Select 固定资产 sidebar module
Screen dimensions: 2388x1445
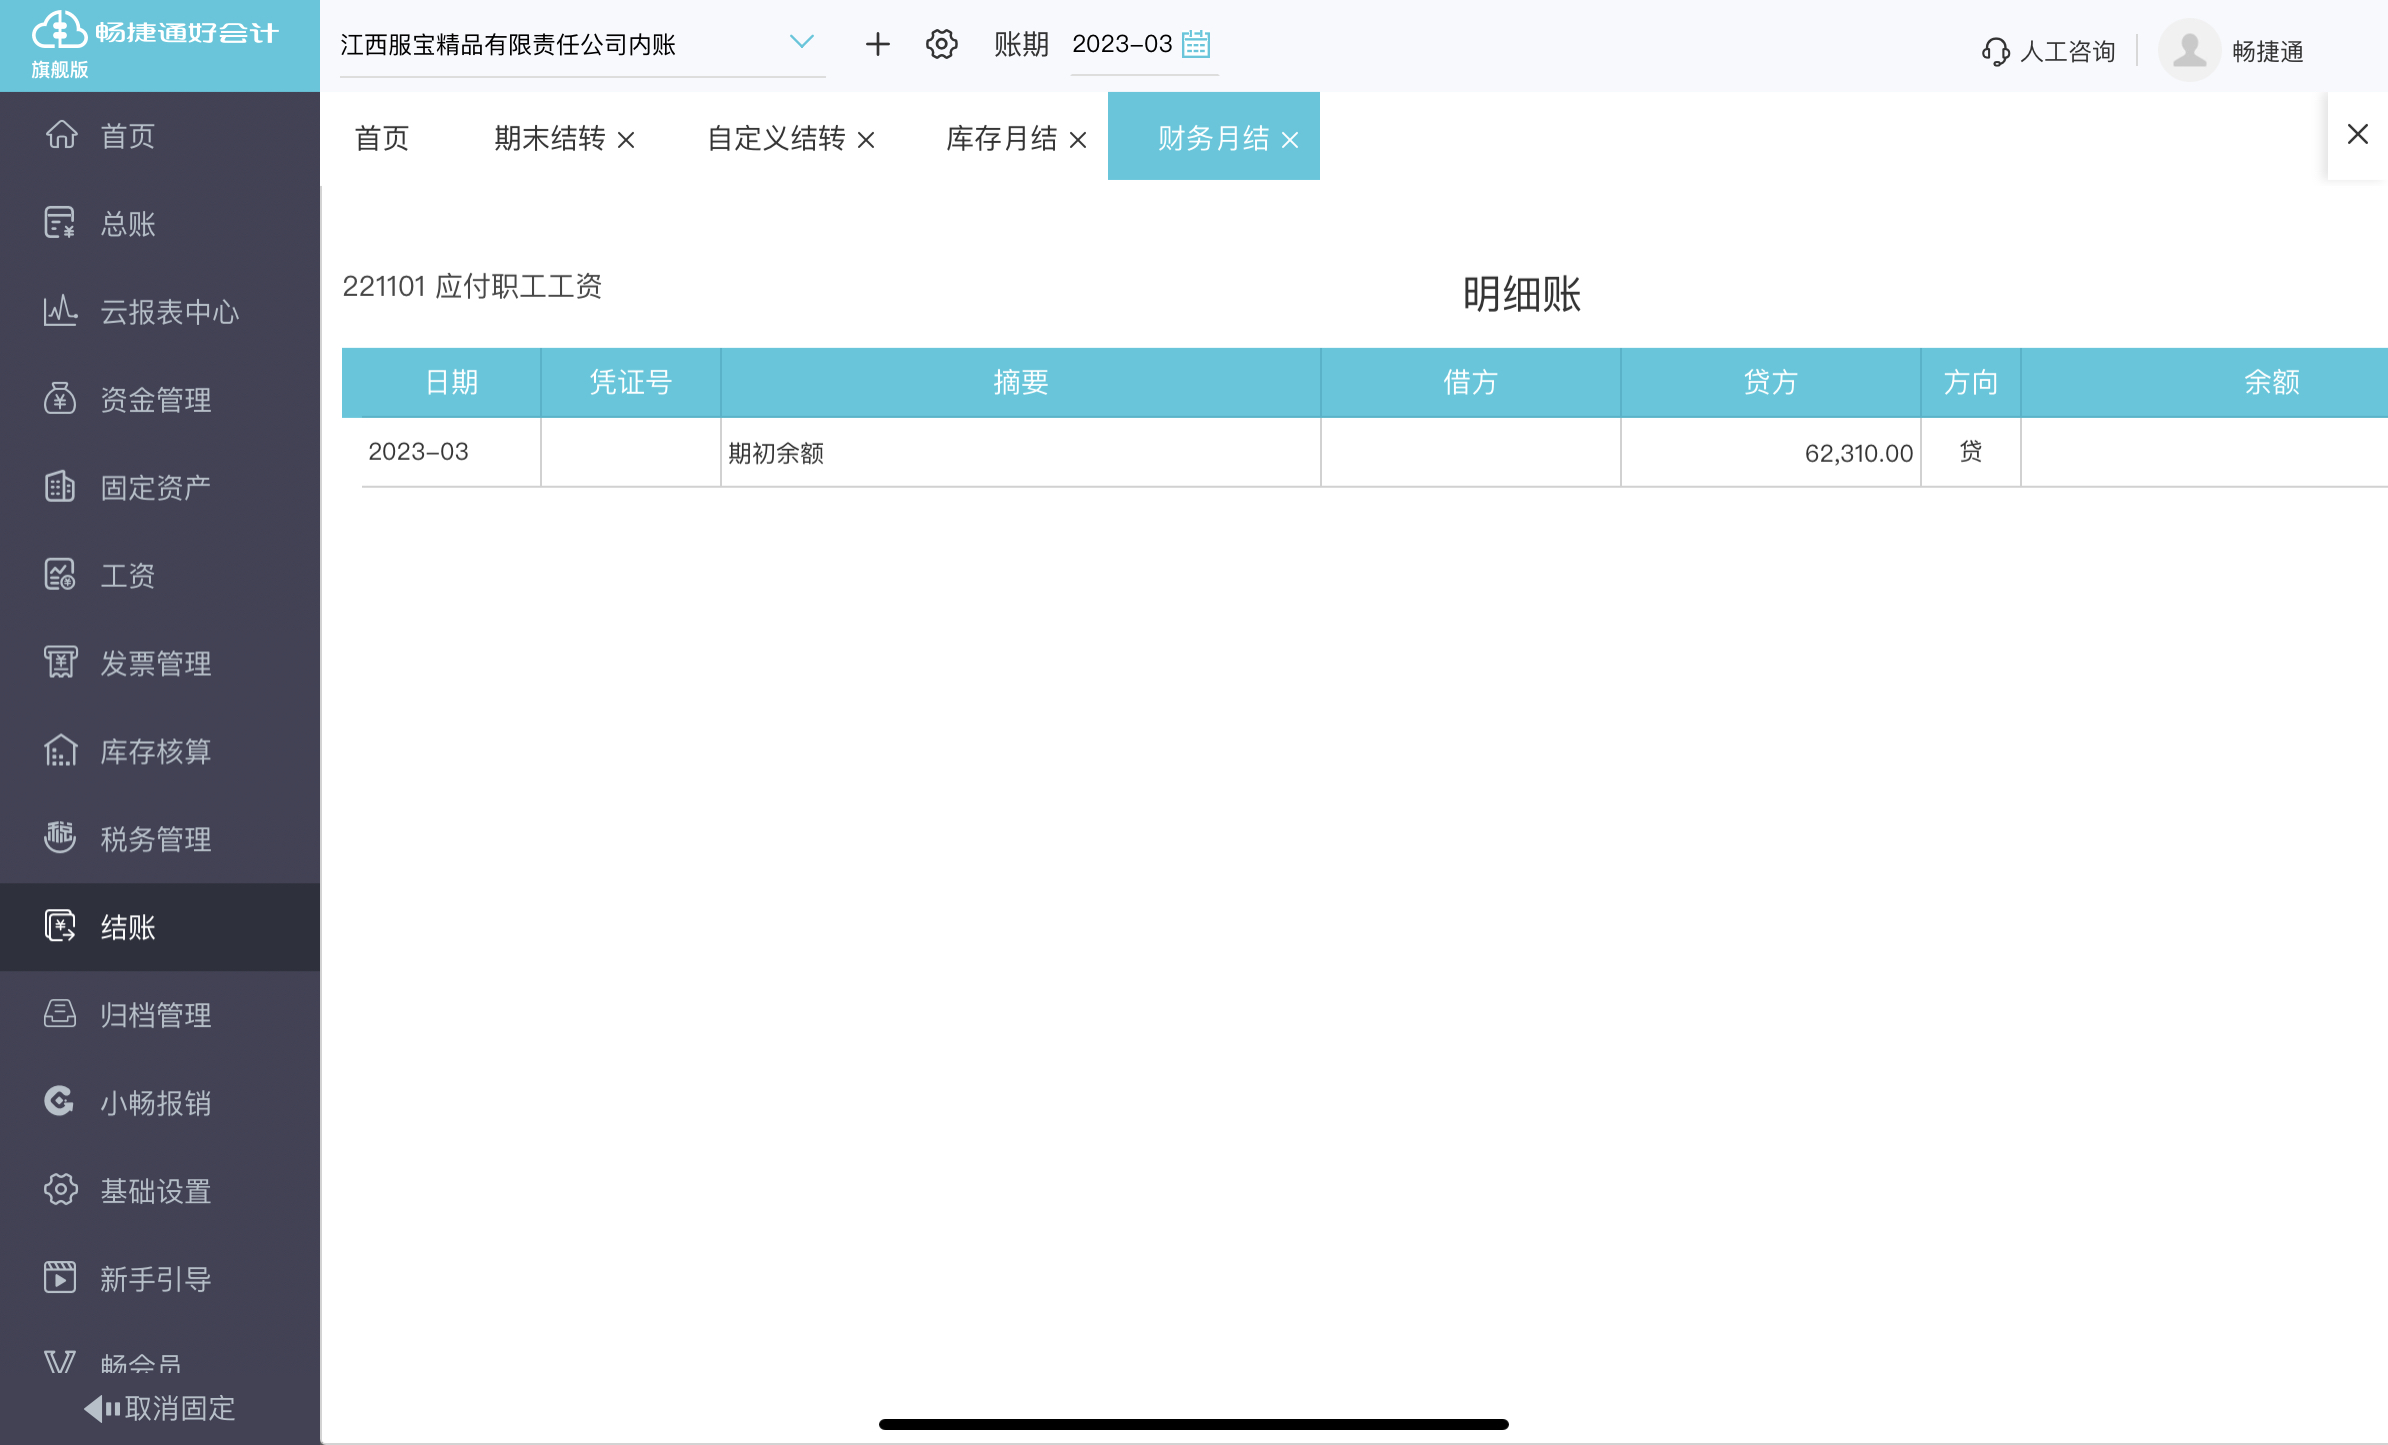click(x=159, y=486)
